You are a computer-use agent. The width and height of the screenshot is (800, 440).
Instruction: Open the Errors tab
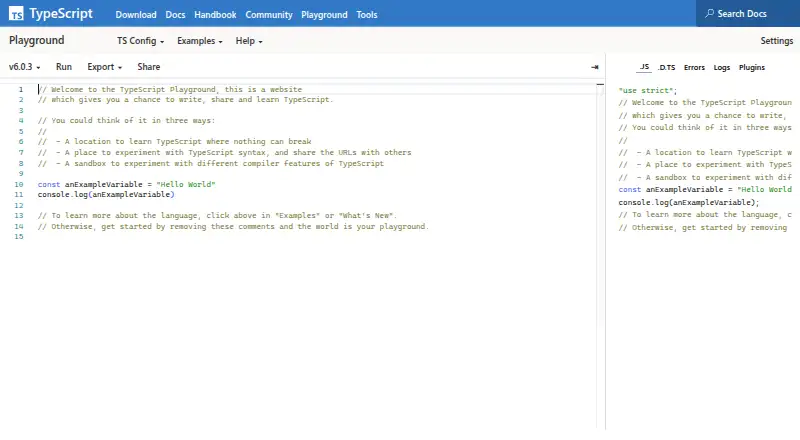[x=694, y=67]
